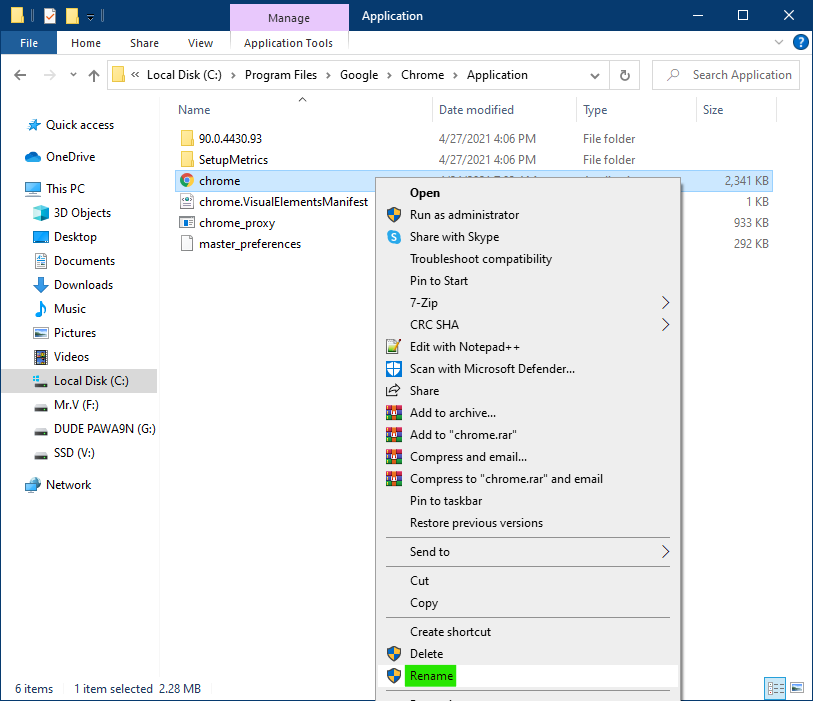
Task: Choose Restore previous versions
Action: (x=528, y=523)
